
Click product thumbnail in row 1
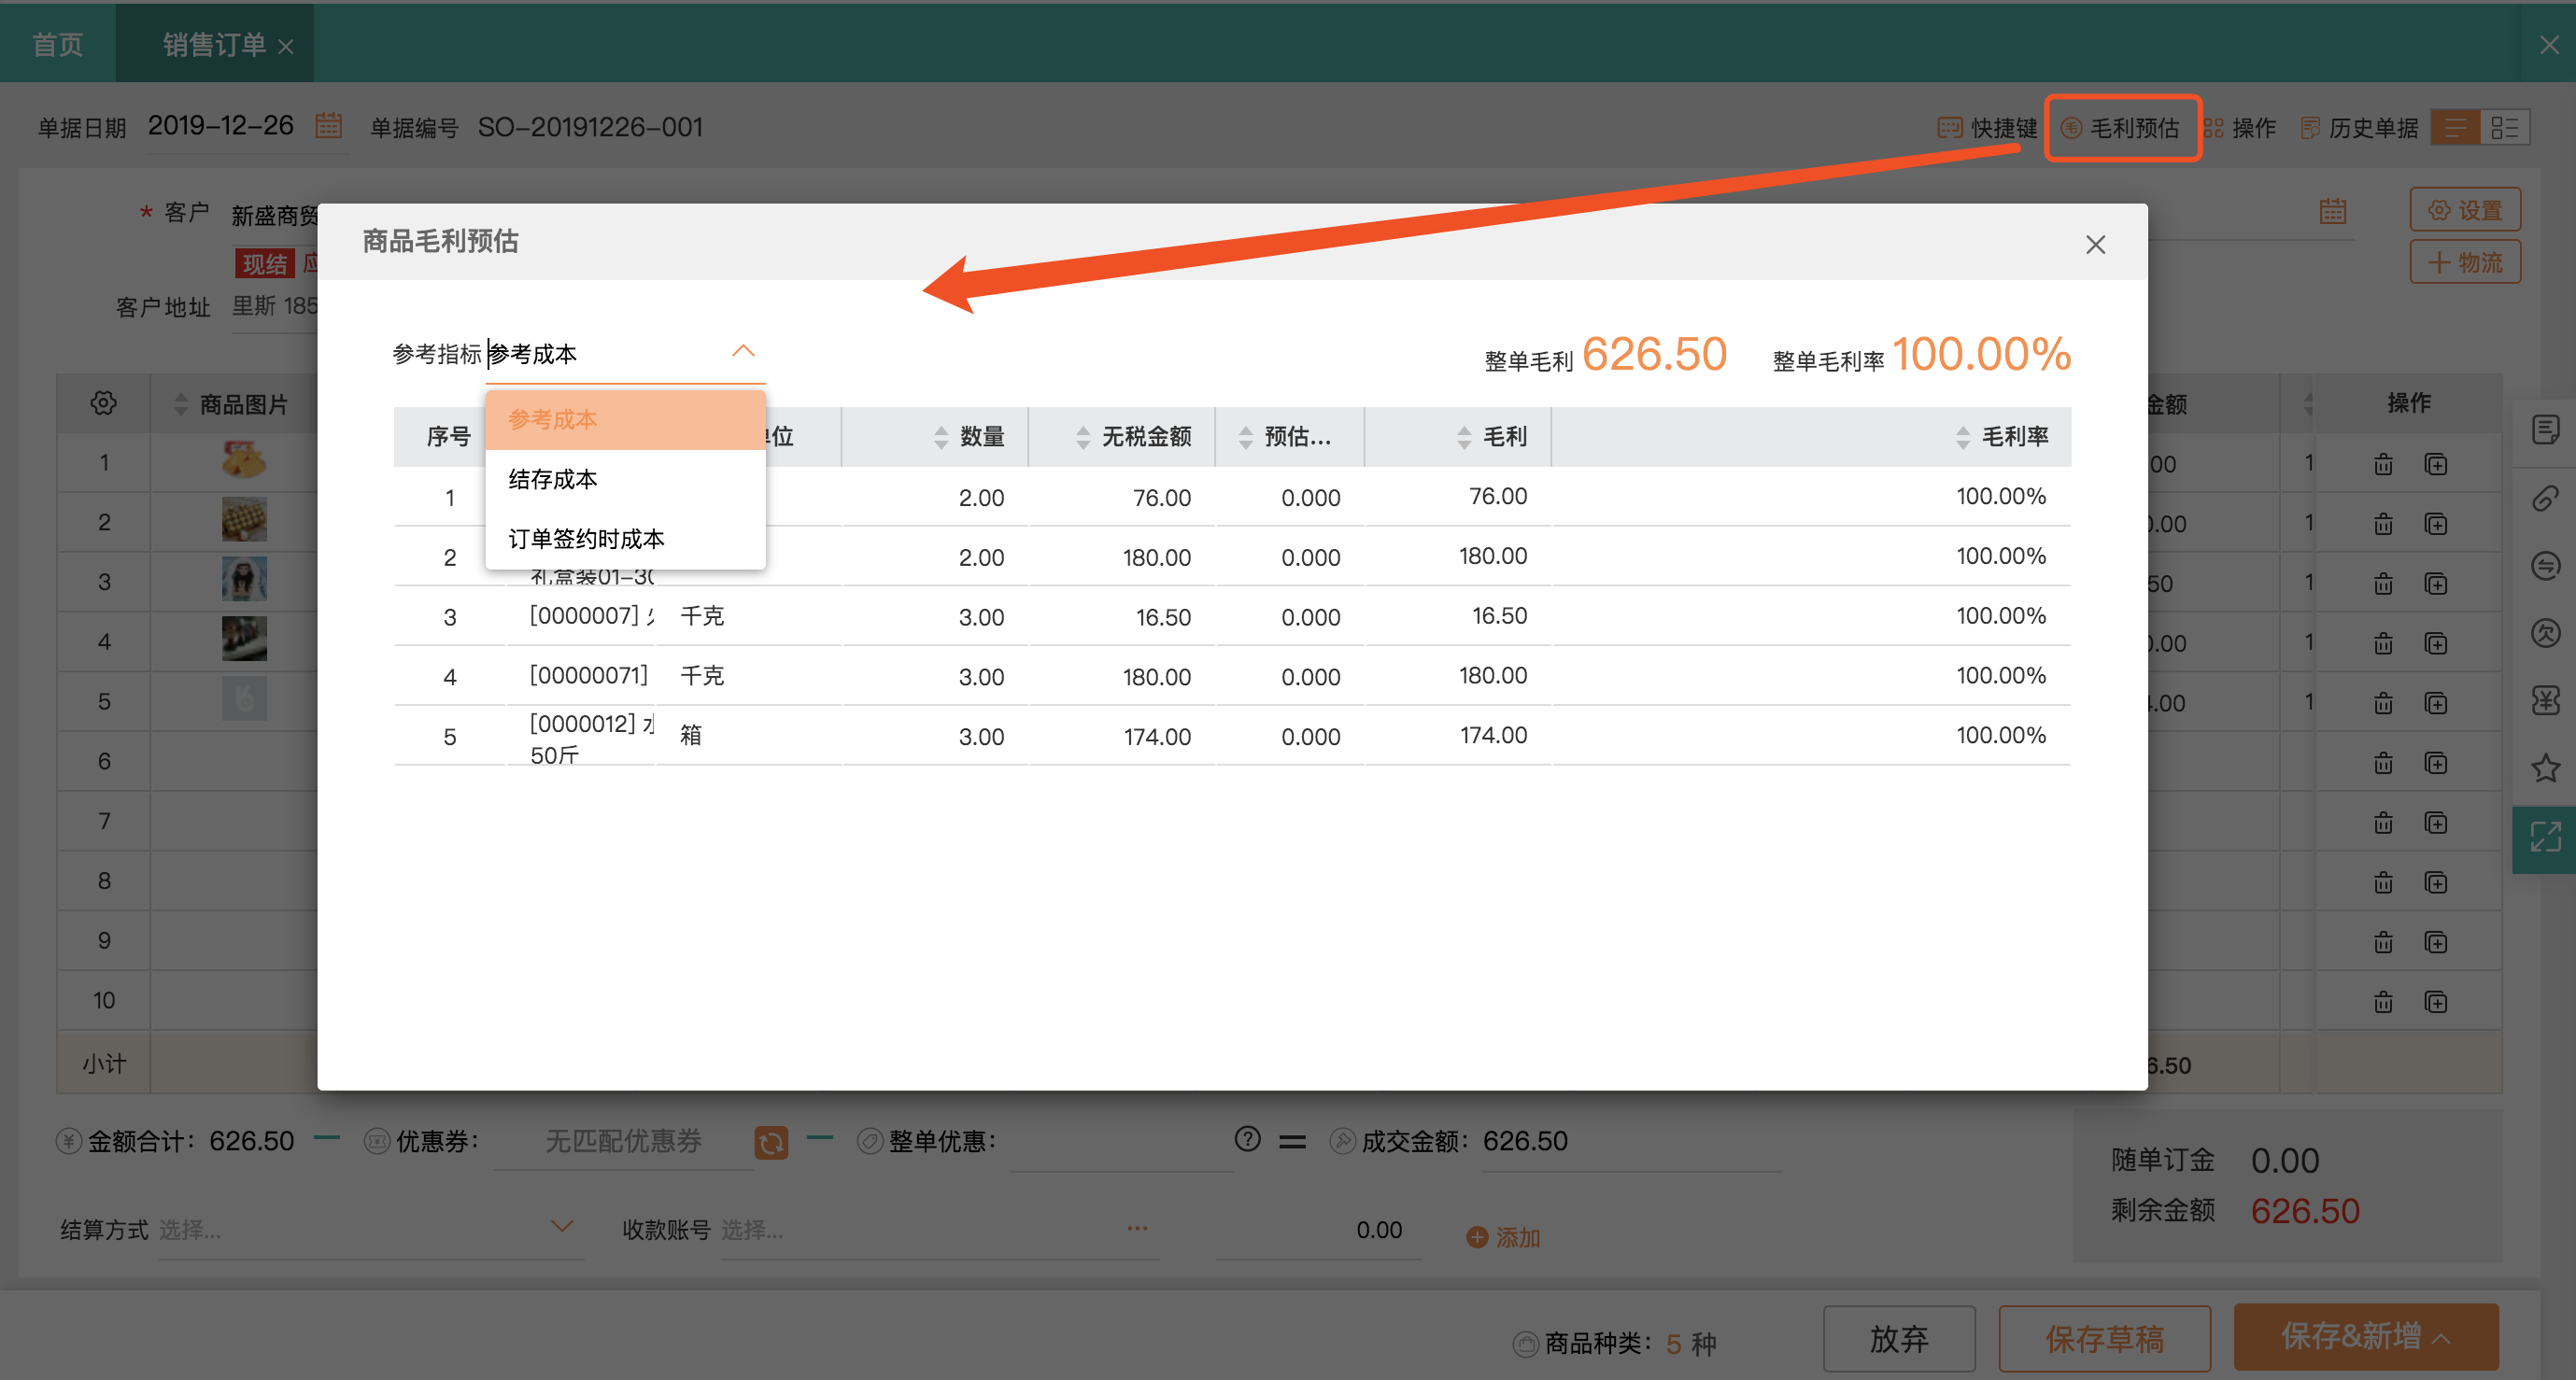(x=246, y=463)
